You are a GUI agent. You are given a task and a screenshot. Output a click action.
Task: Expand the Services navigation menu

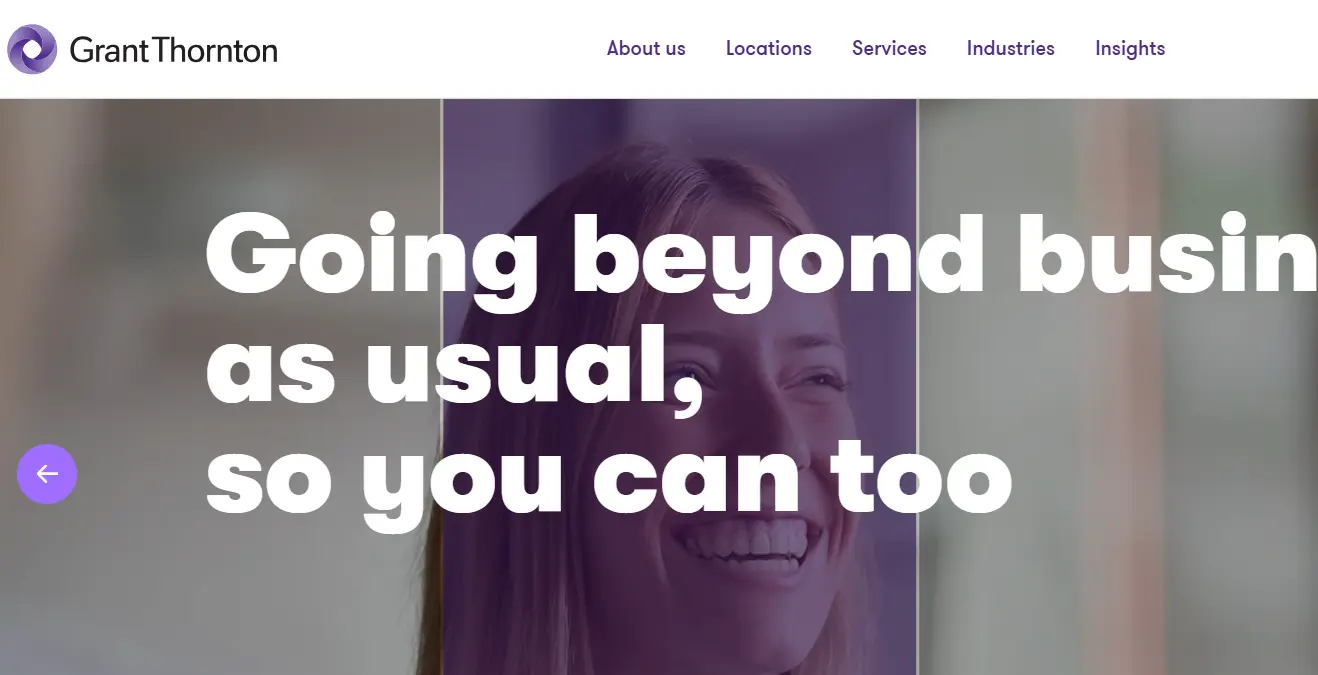[889, 48]
